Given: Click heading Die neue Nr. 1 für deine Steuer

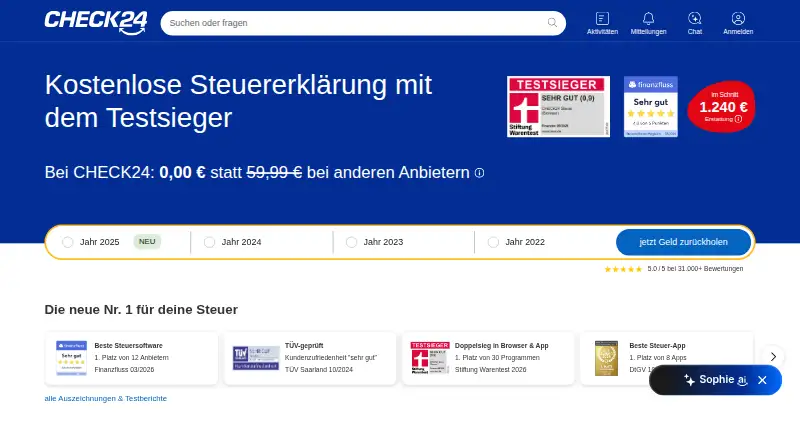Looking at the screenshot, I should (x=141, y=310).
